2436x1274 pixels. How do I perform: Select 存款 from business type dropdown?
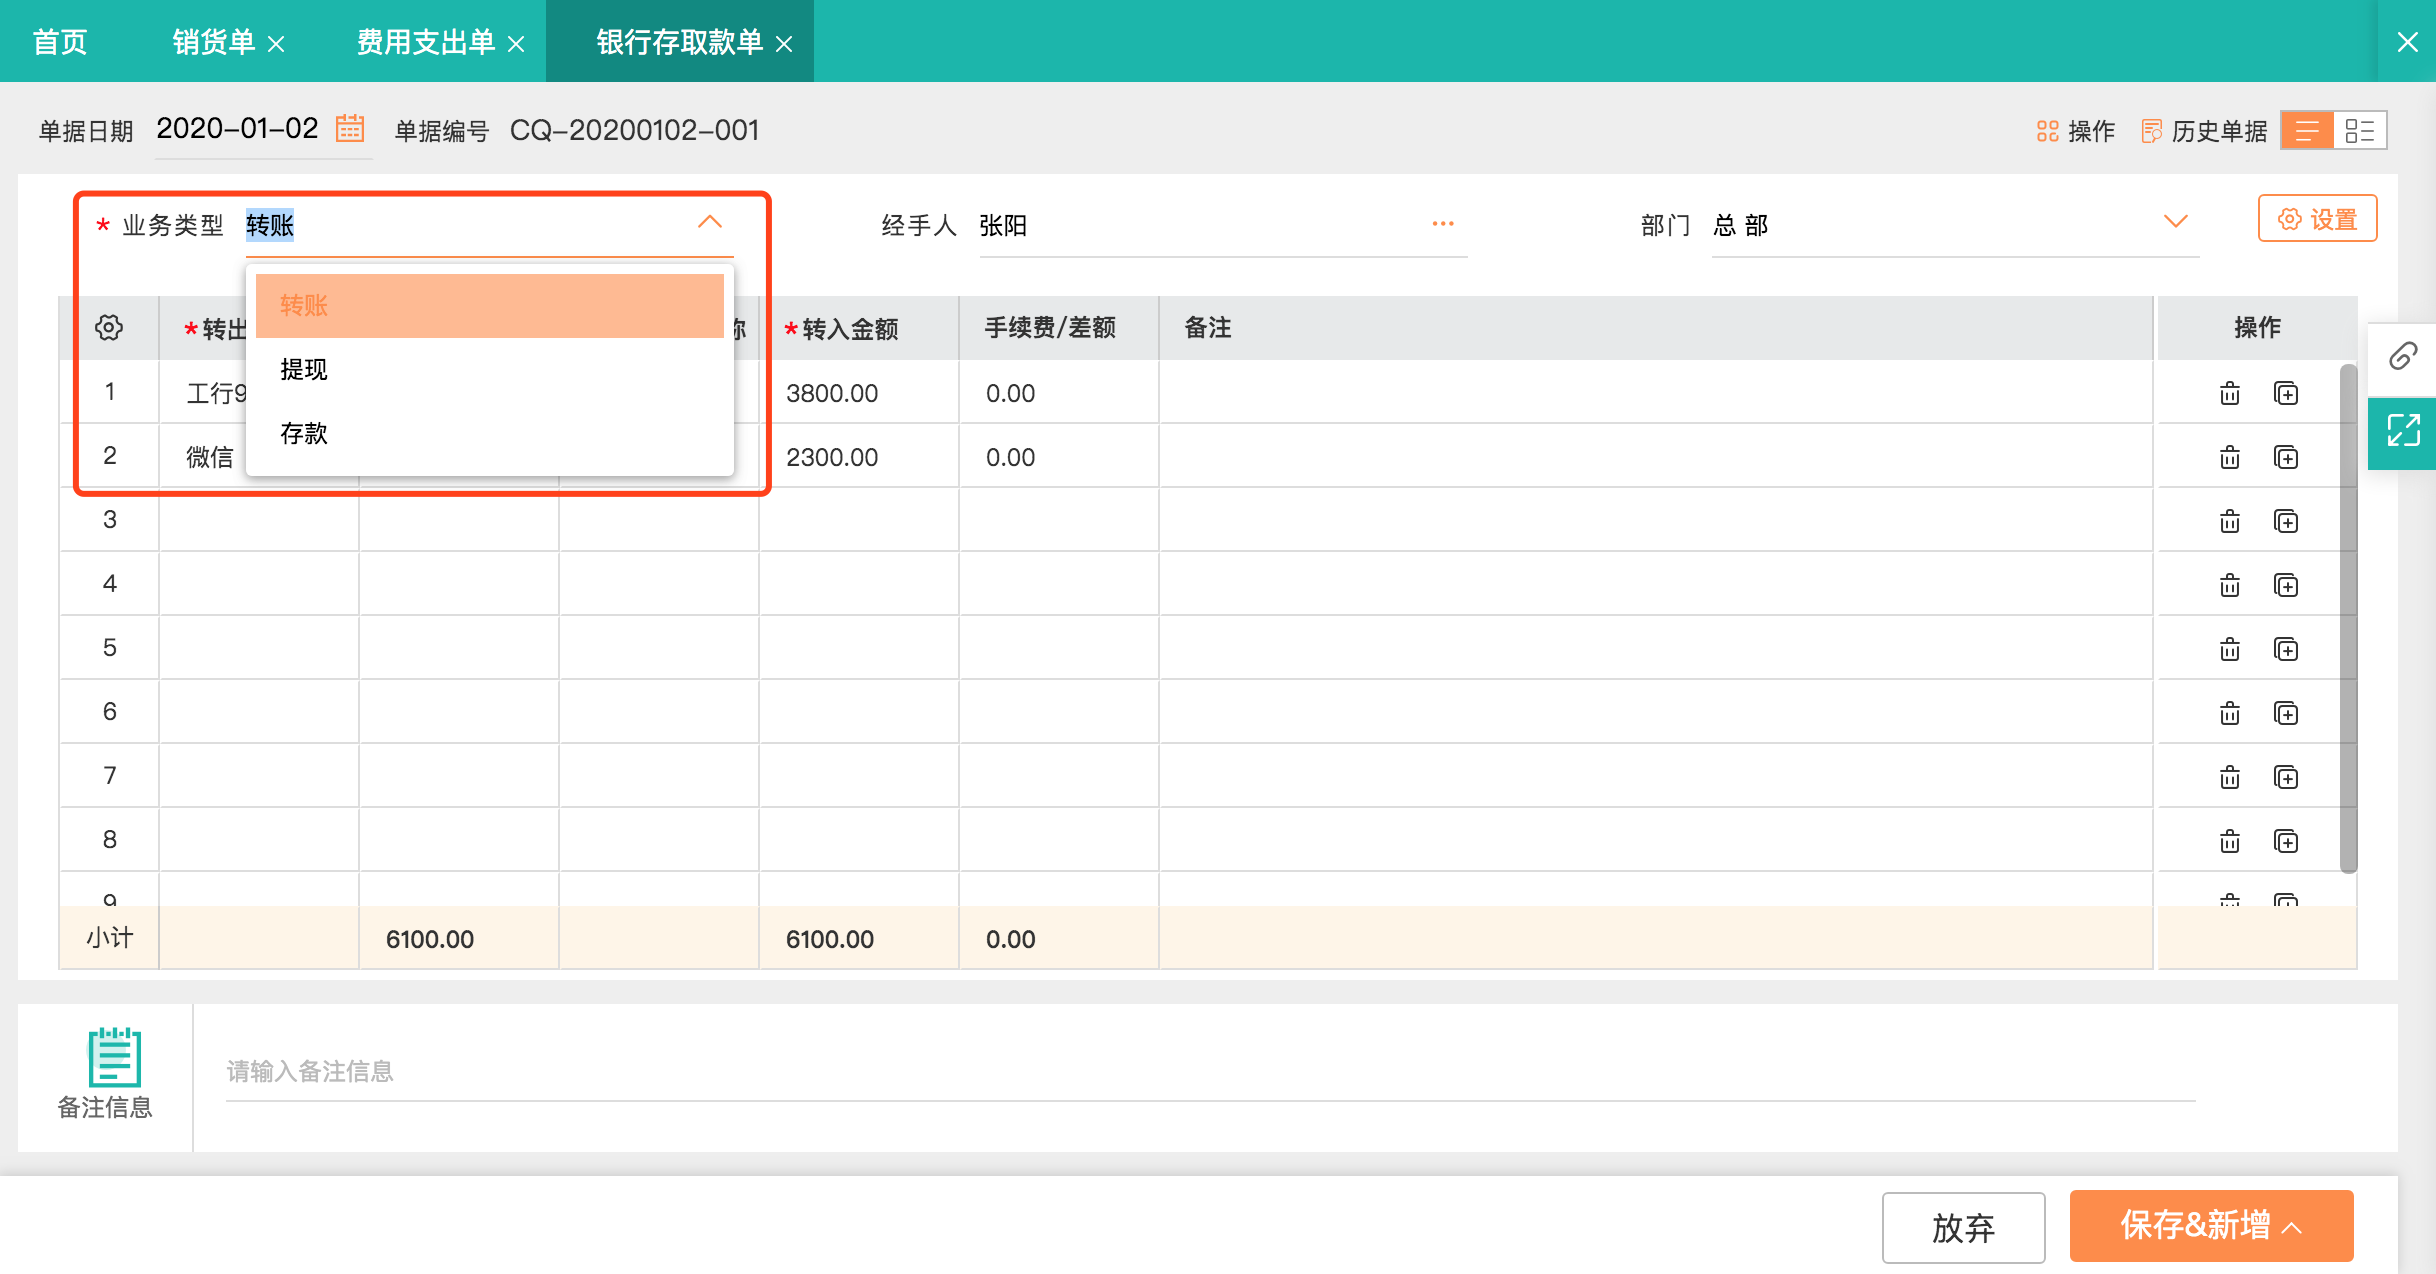(x=306, y=432)
